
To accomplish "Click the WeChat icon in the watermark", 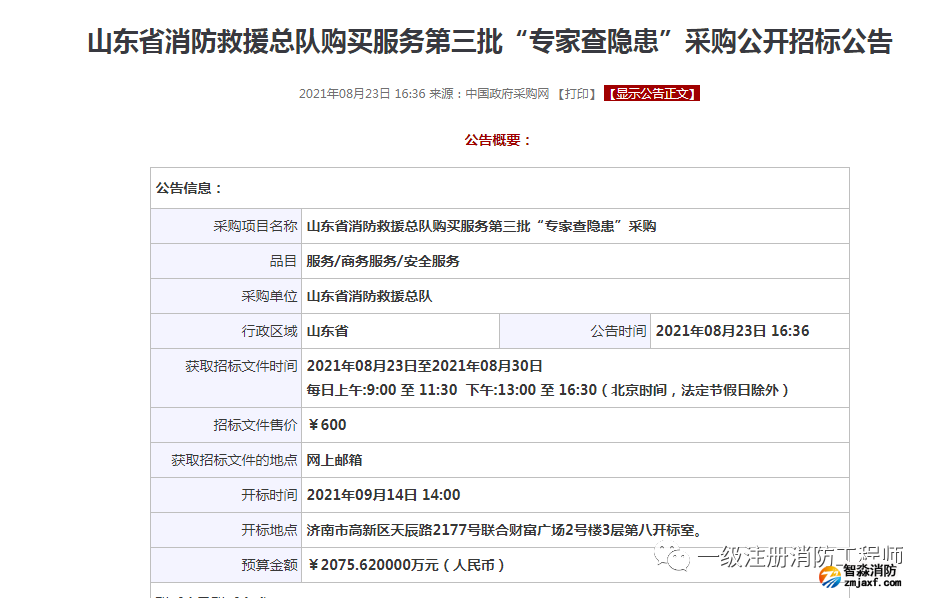I will click(672, 557).
